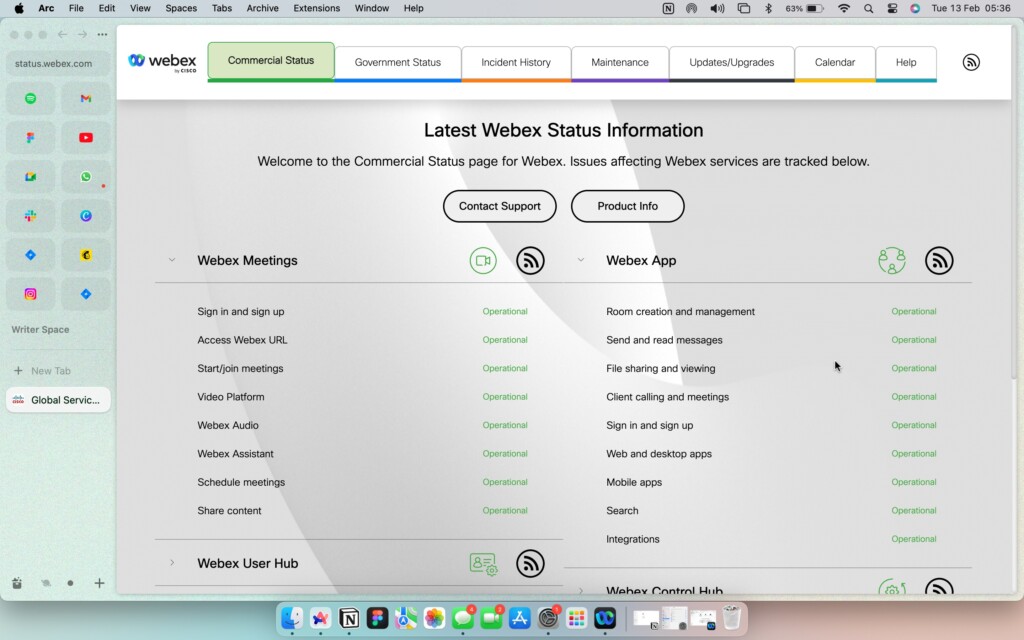Click 'Webex Assistant' row text
Viewport: 1024px width, 640px height.
[x=235, y=454]
